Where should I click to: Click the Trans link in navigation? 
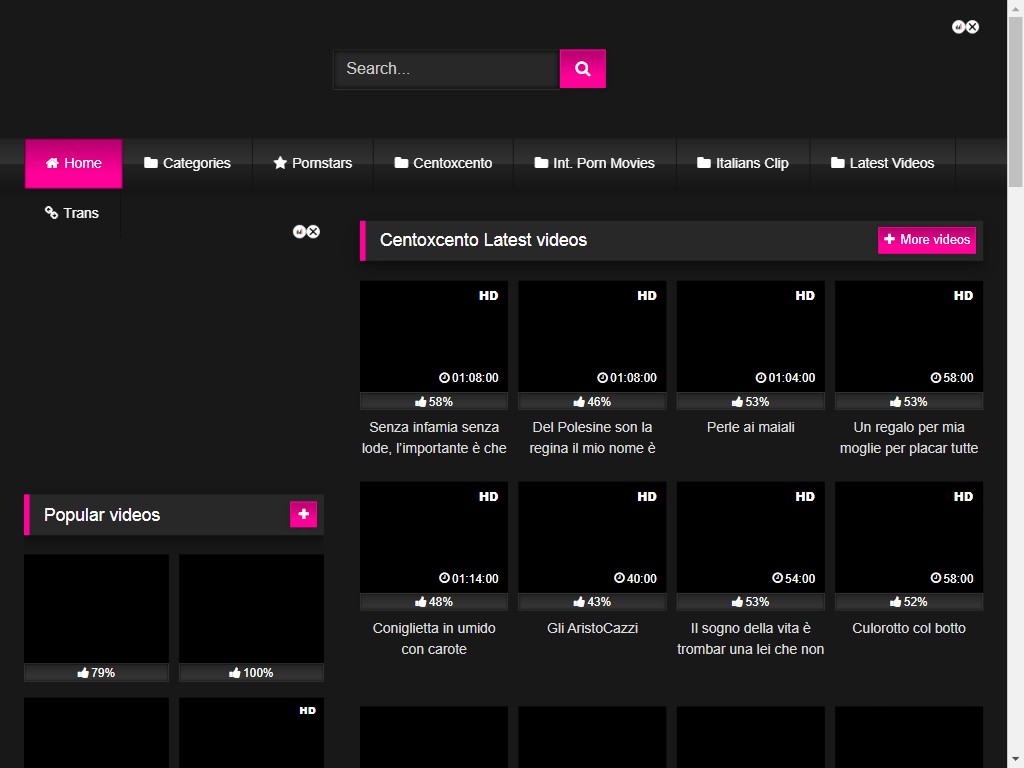coord(72,213)
